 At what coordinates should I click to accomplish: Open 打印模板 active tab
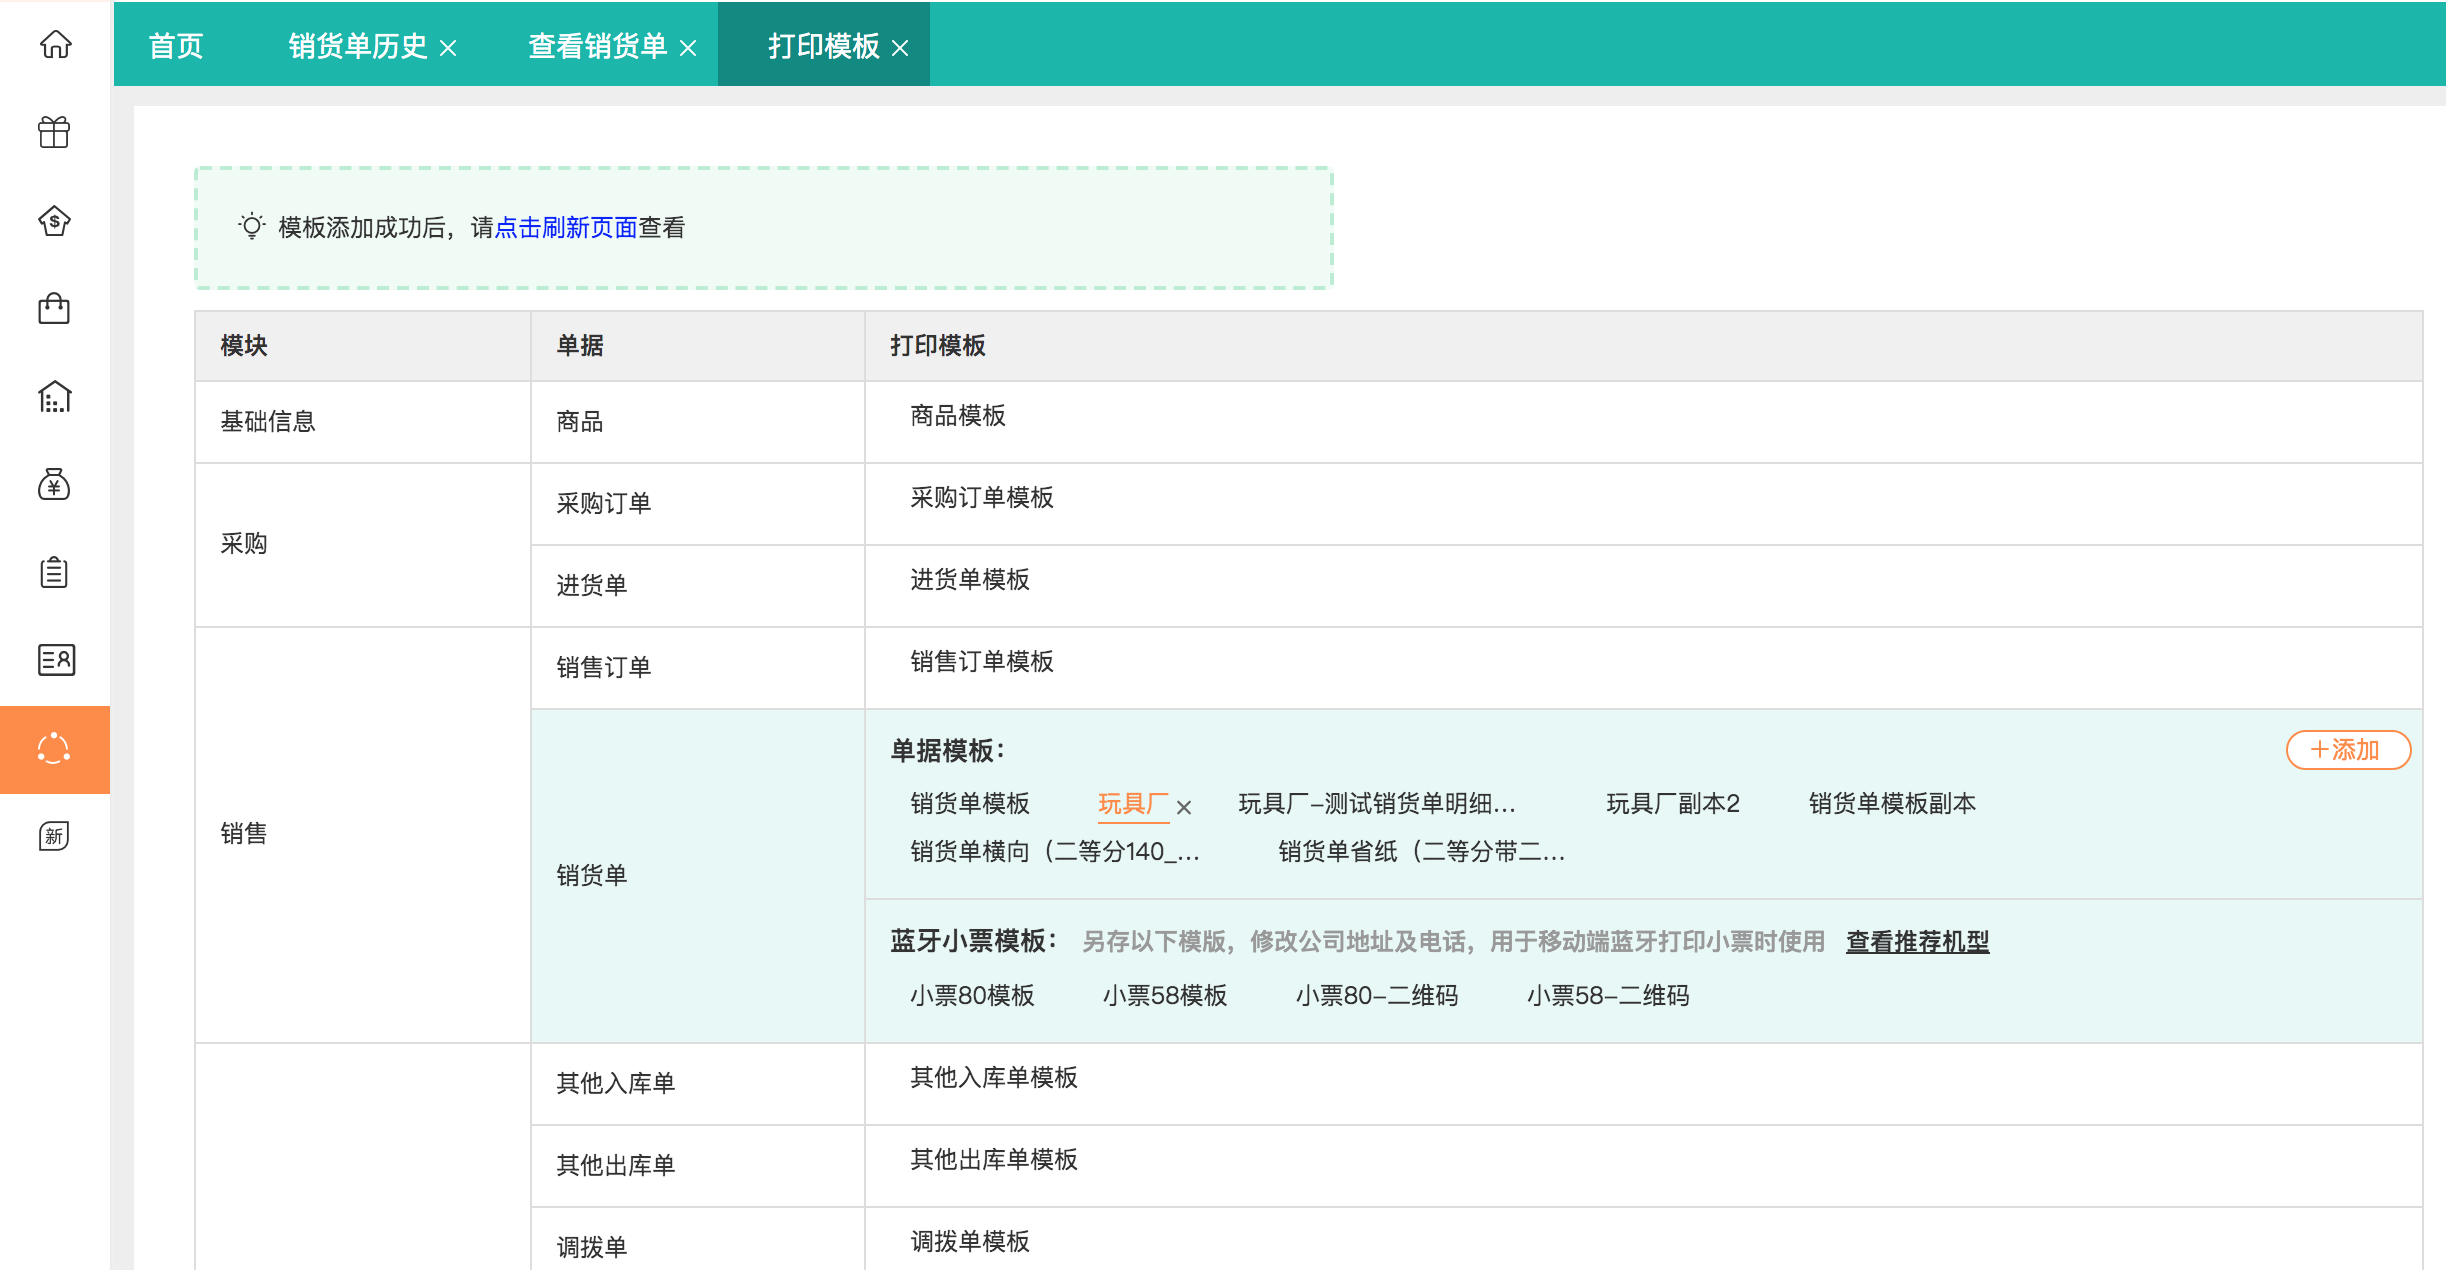coord(823,45)
